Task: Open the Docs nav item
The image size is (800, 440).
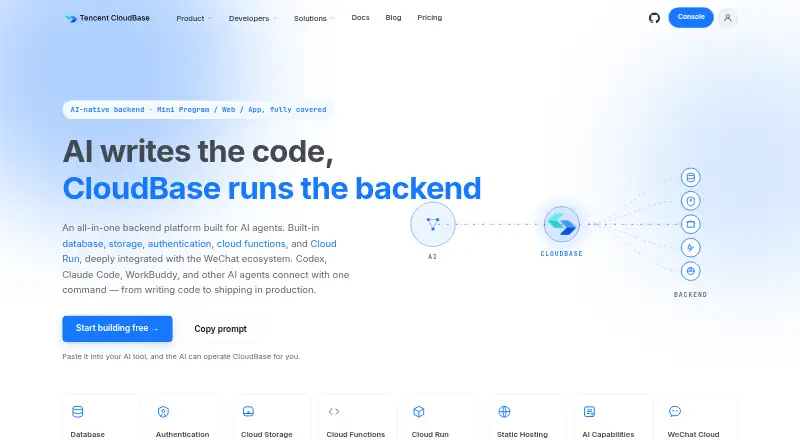Action: (360, 18)
